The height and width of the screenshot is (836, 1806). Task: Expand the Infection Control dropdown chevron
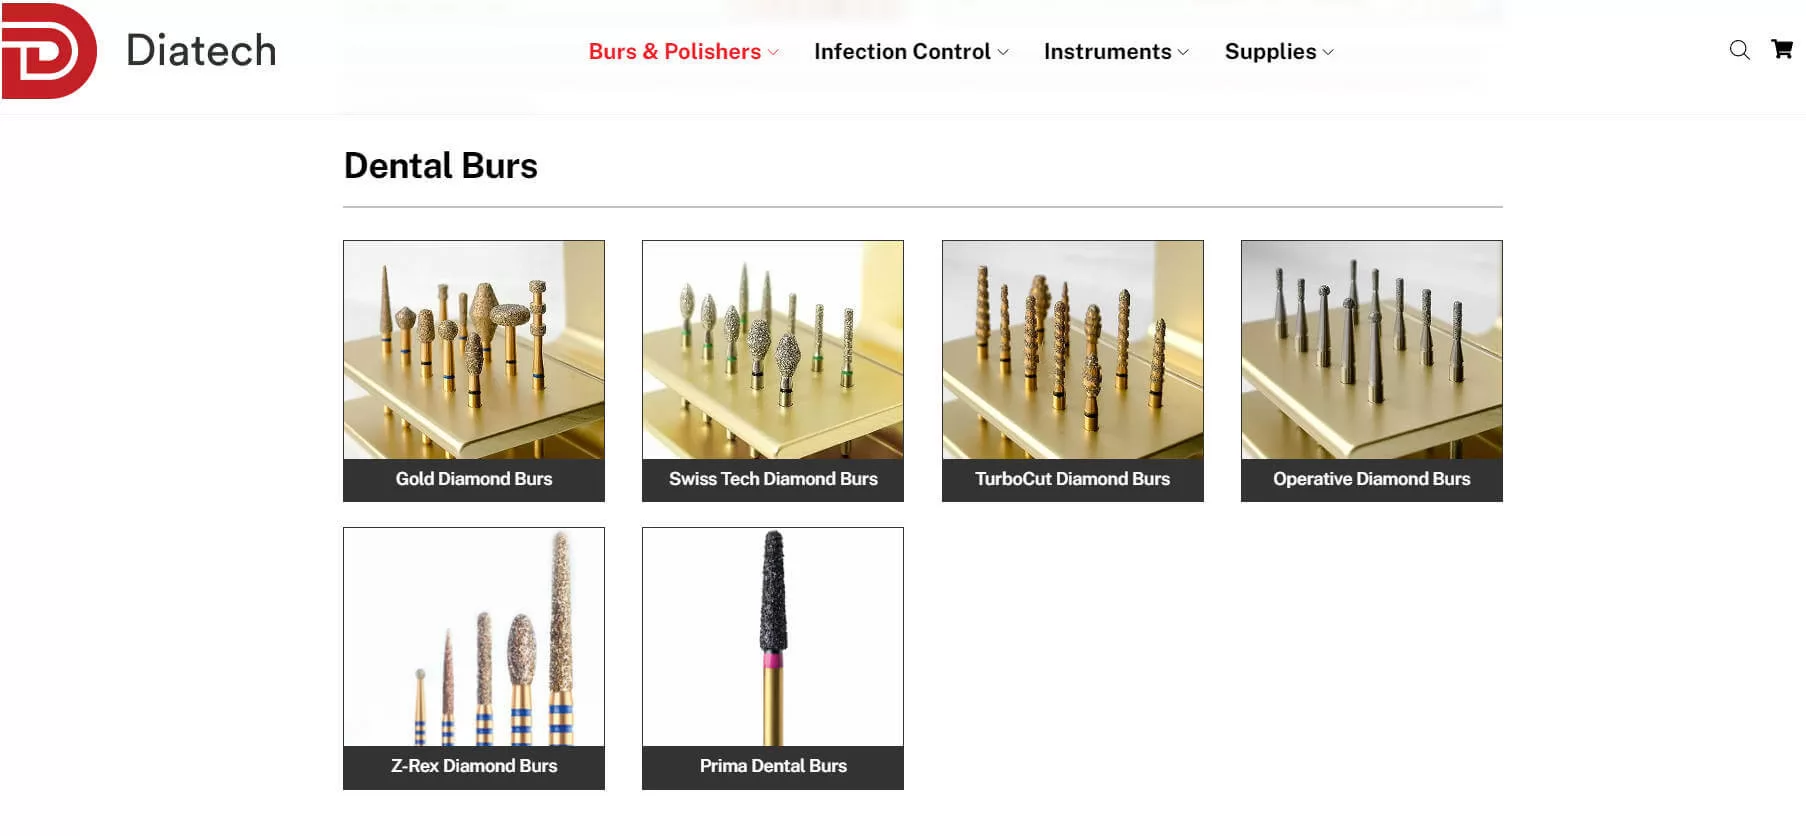[x=1003, y=52]
